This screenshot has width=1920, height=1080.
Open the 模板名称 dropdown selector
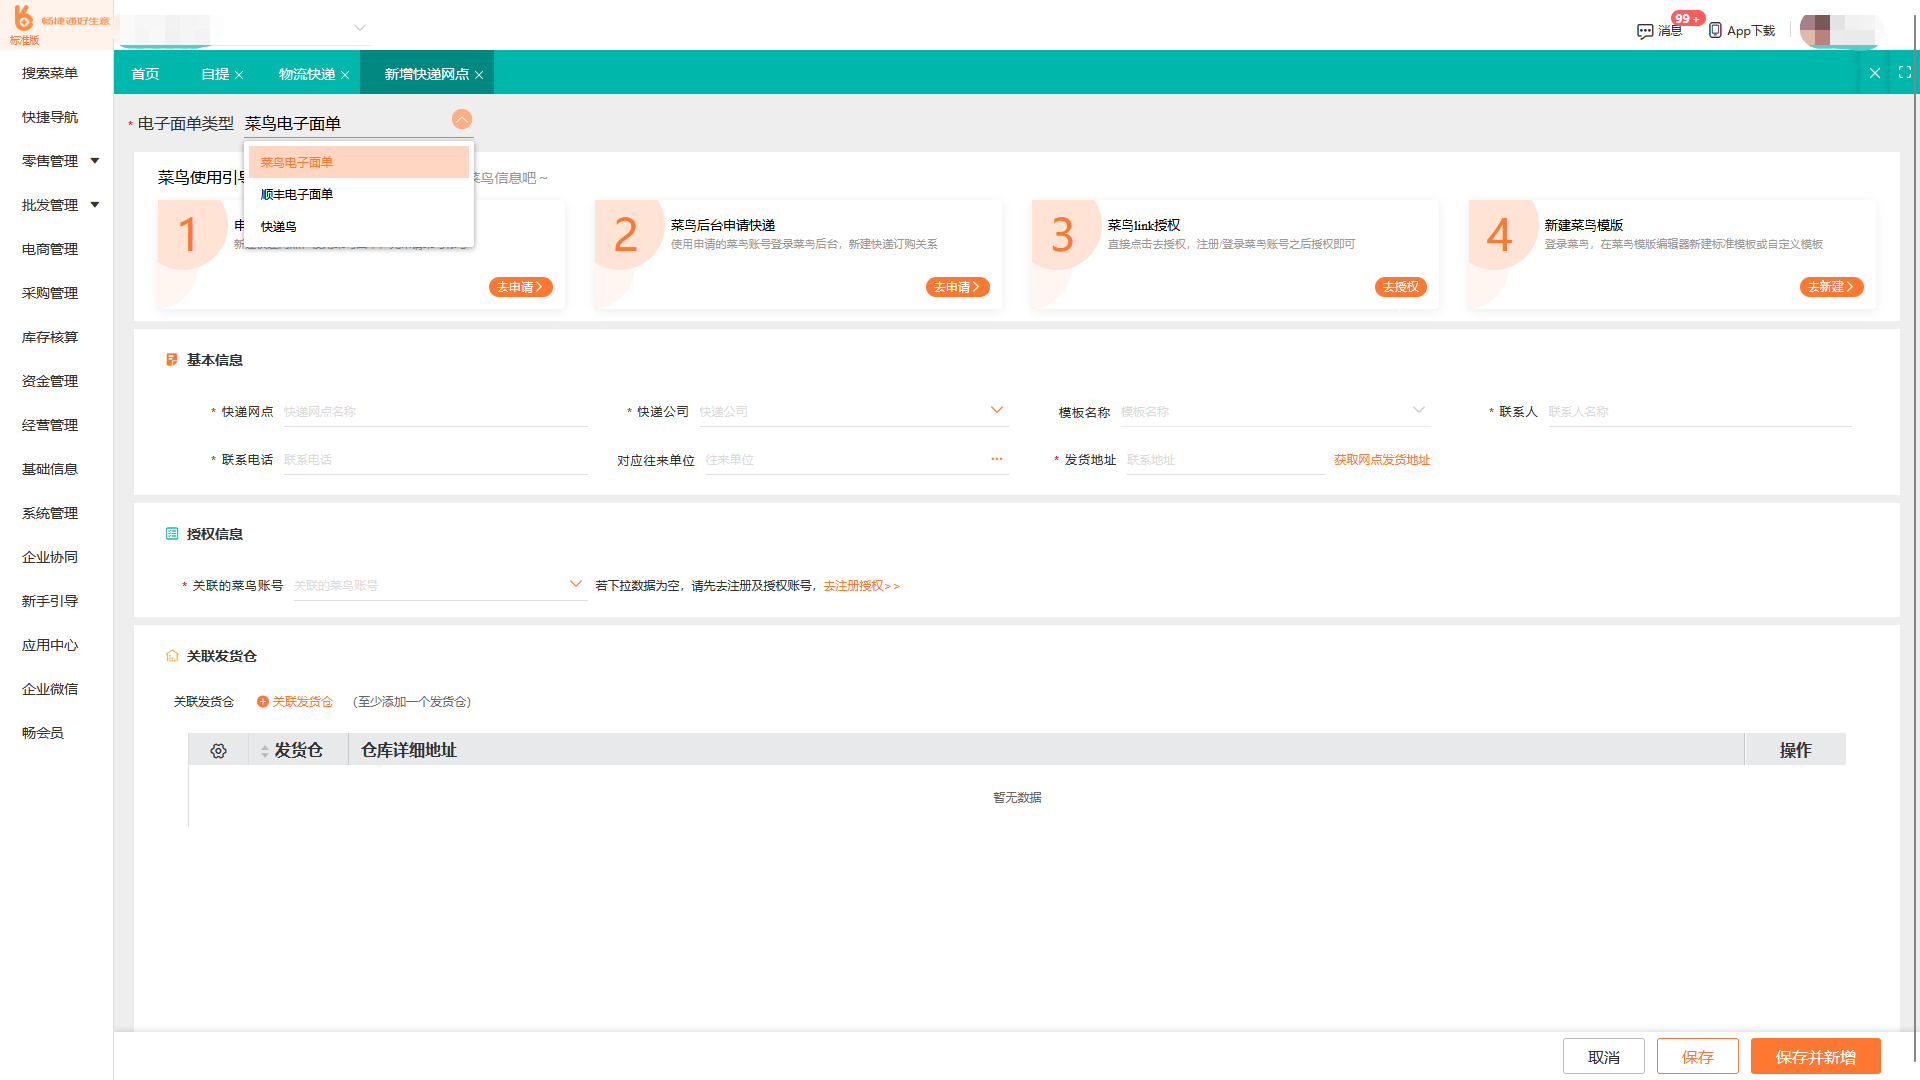coord(1419,410)
